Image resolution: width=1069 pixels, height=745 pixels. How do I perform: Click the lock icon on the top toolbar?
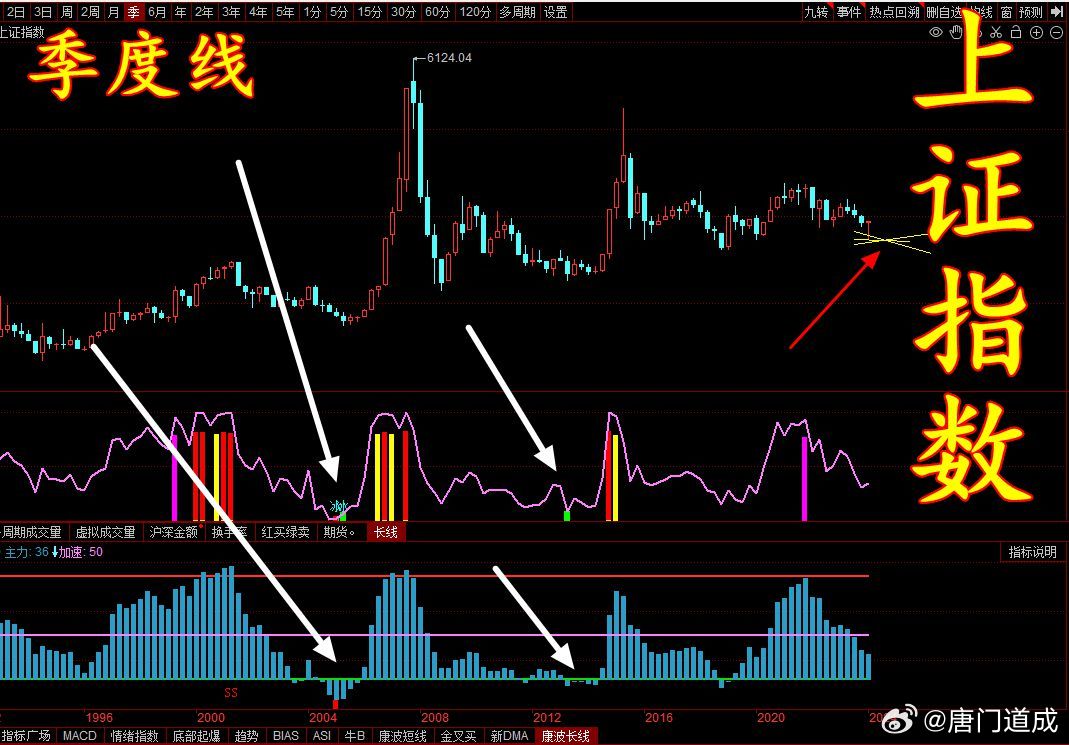click(1016, 33)
